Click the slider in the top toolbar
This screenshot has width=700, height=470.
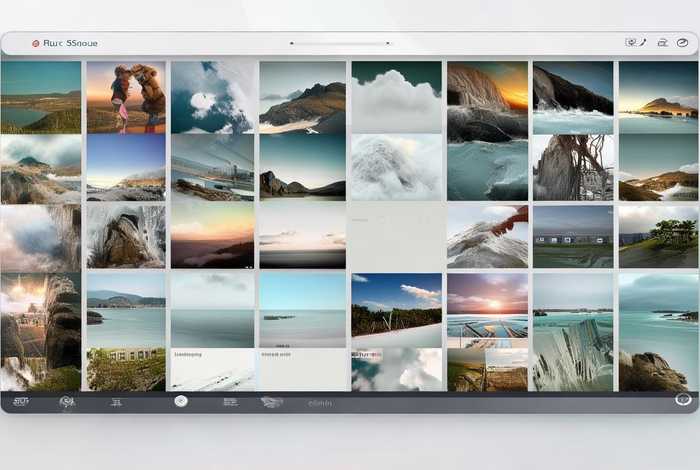pyautogui.click(x=340, y=43)
